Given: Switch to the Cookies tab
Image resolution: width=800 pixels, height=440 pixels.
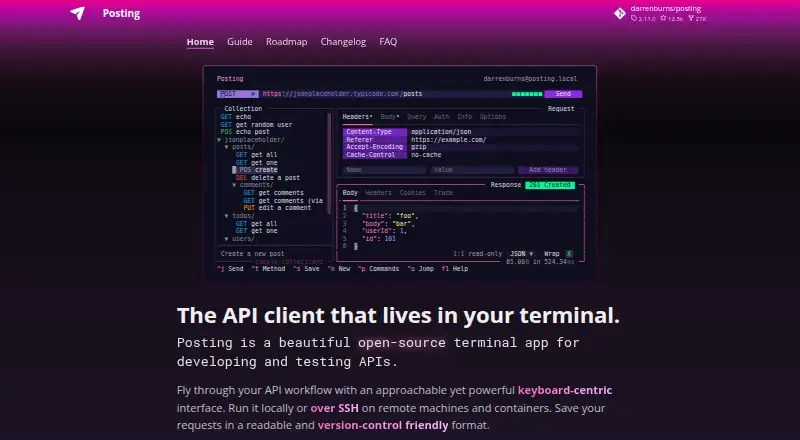Looking at the screenshot, I should tap(412, 193).
